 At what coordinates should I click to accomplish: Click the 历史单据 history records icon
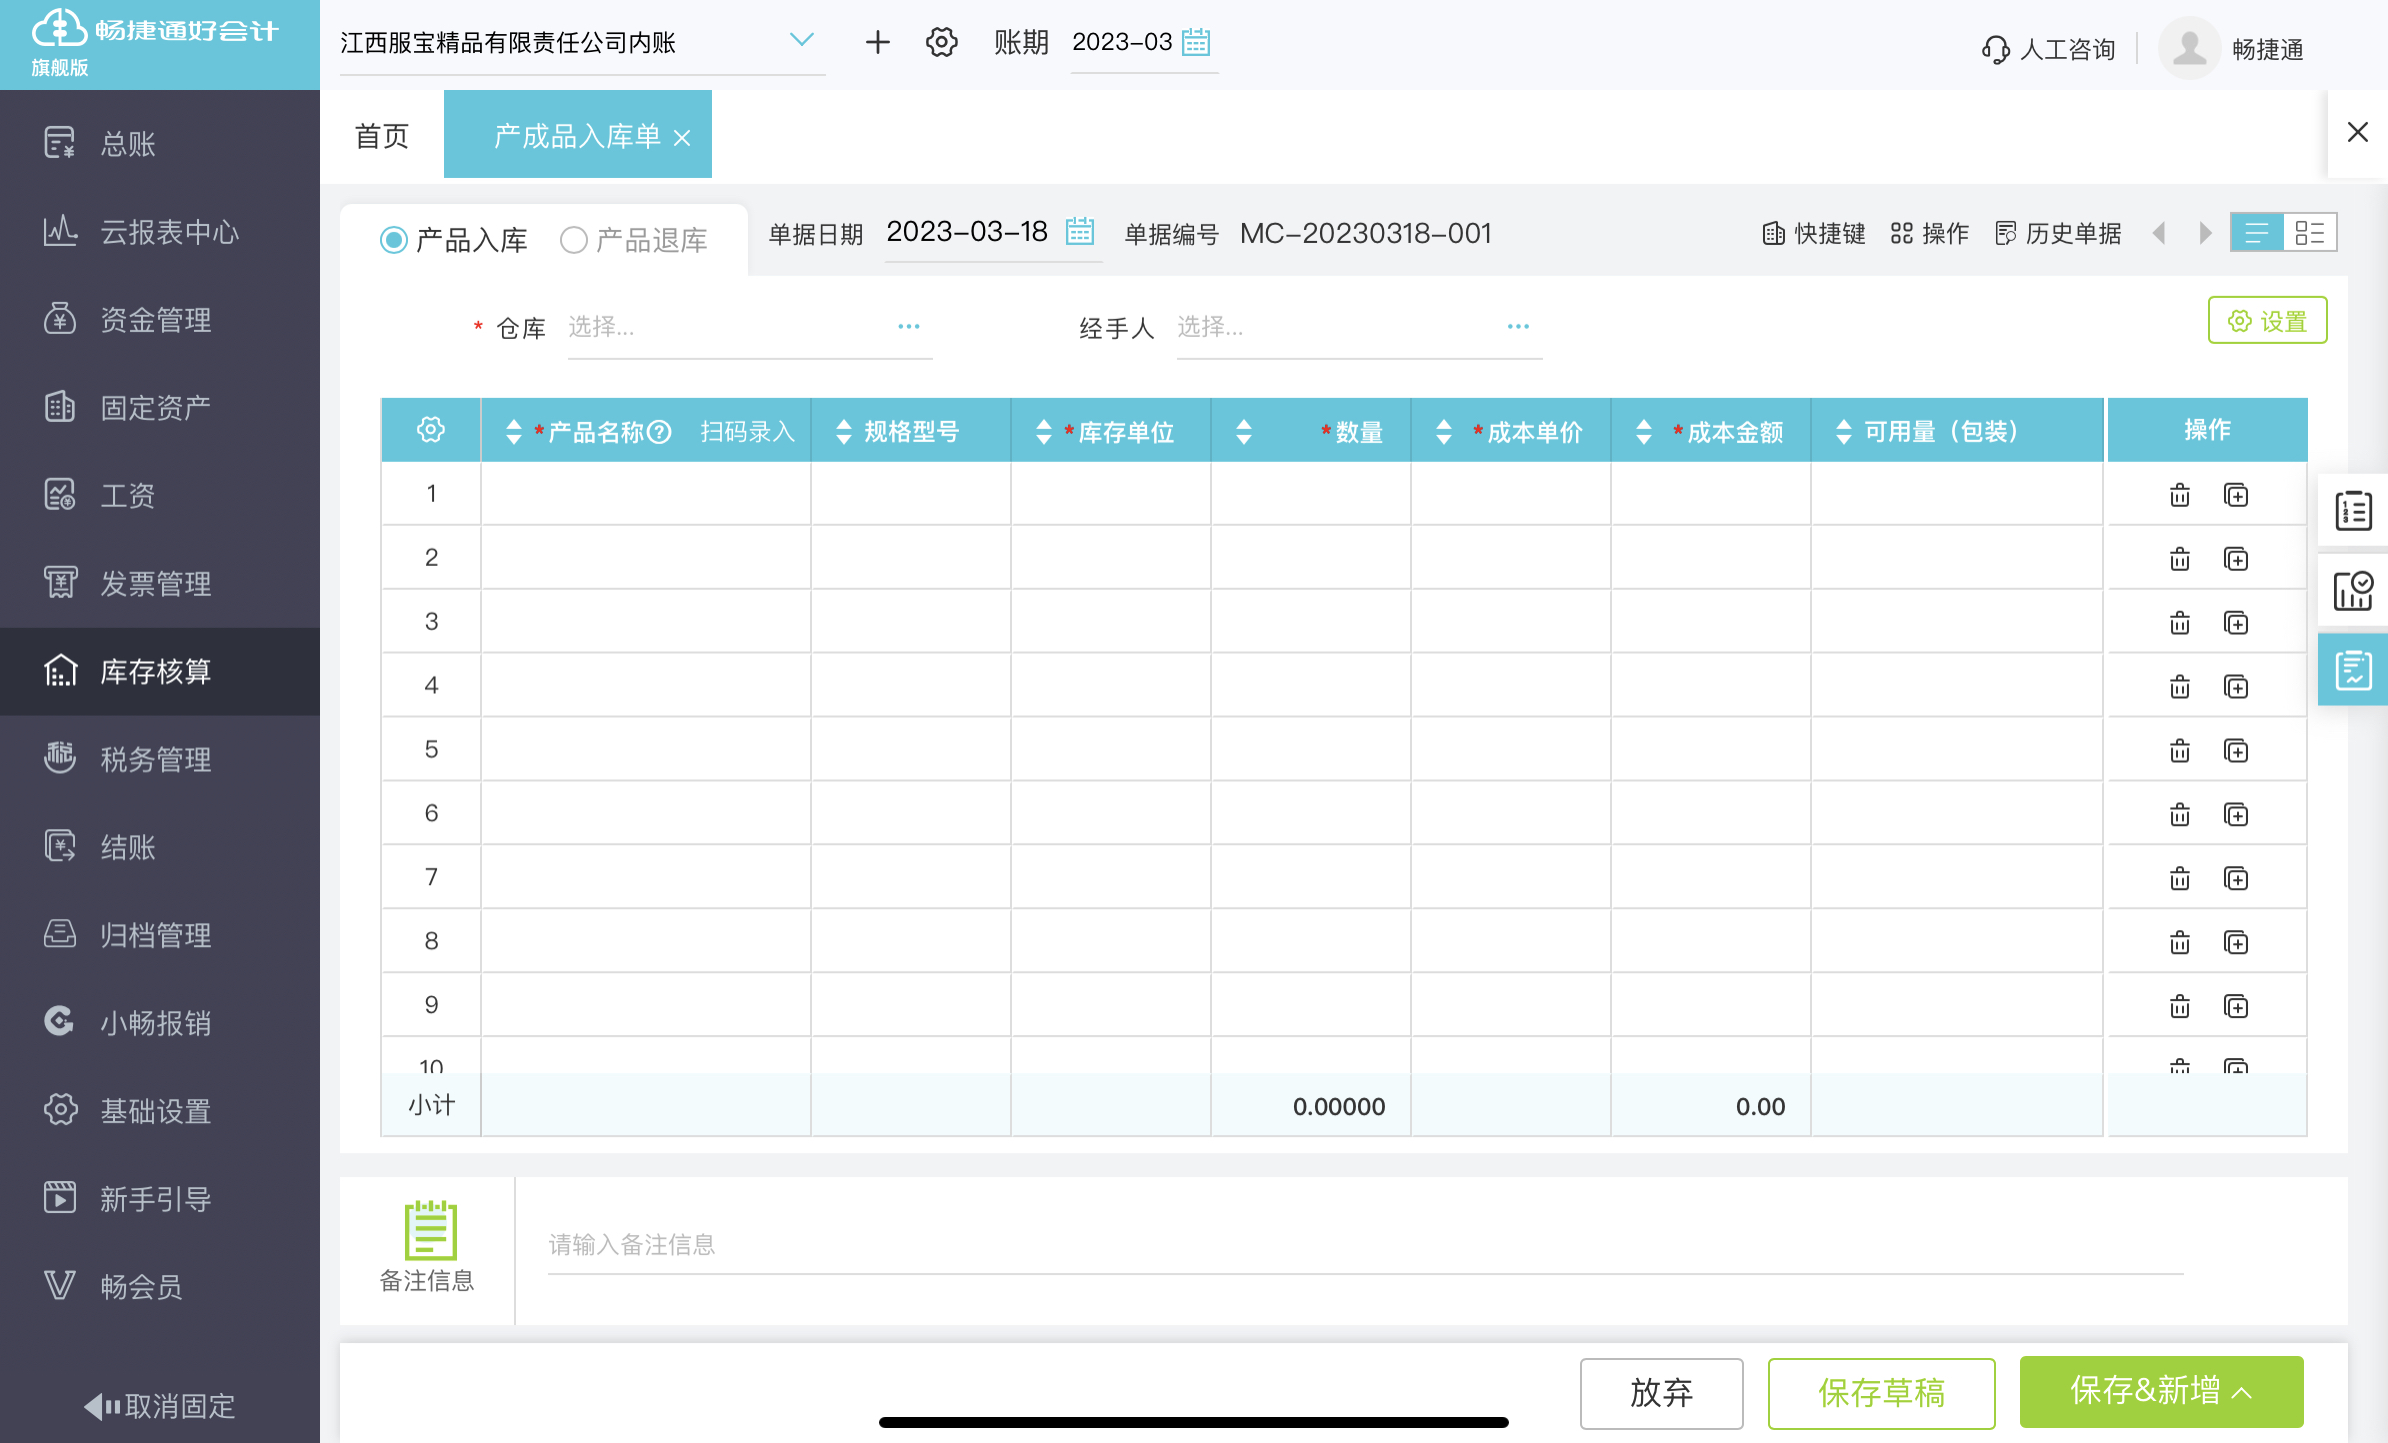coord(2059,234)
